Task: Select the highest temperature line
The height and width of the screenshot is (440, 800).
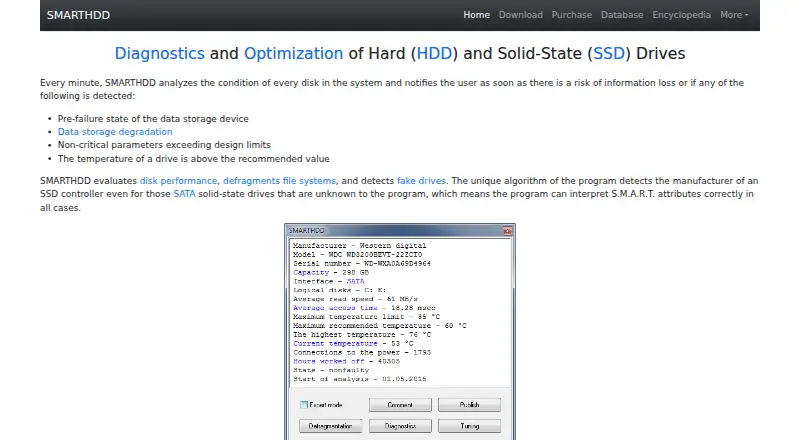Action: click(x=362, y=335)
